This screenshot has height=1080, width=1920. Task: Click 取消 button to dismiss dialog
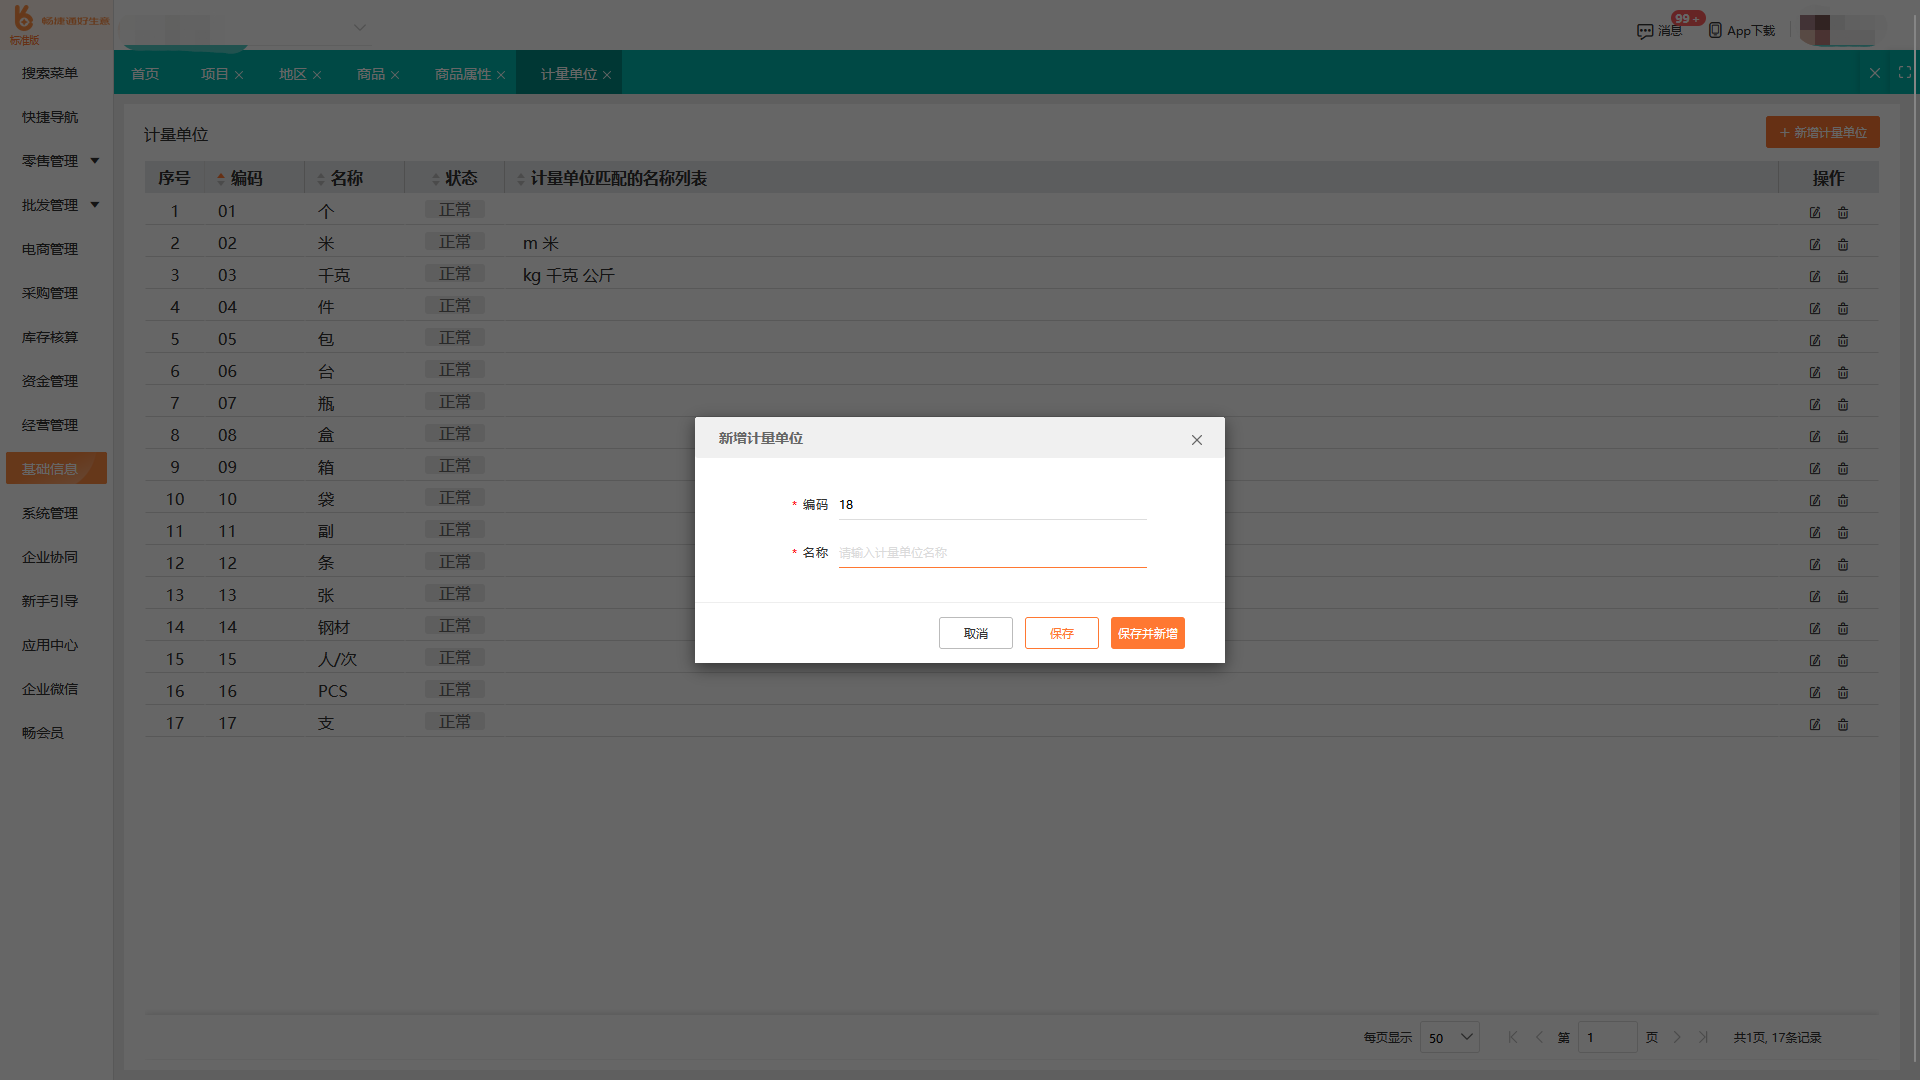976,633
